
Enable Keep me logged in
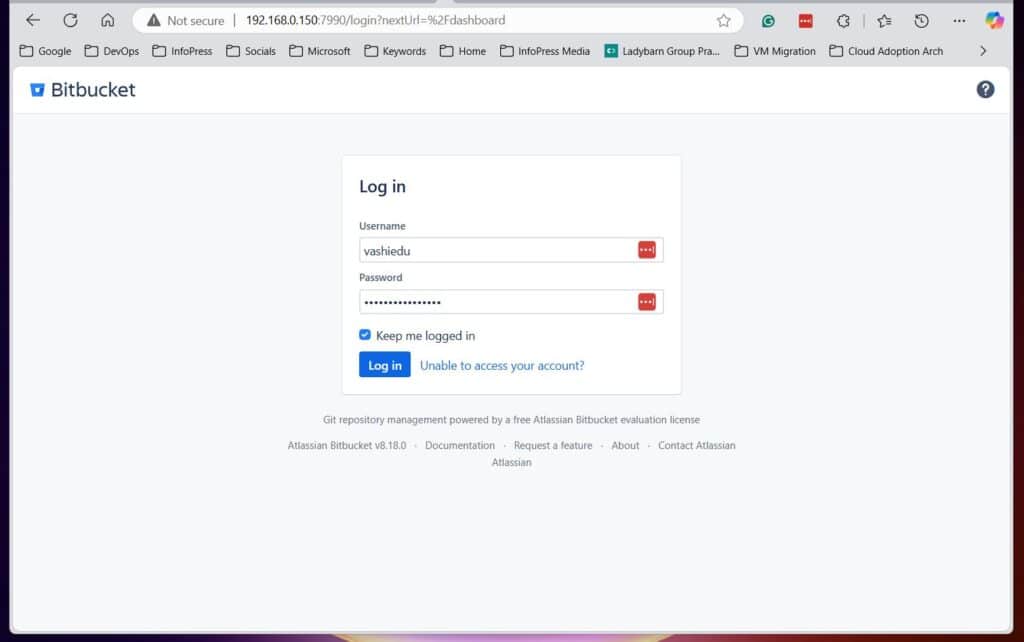tap(365, 335)
